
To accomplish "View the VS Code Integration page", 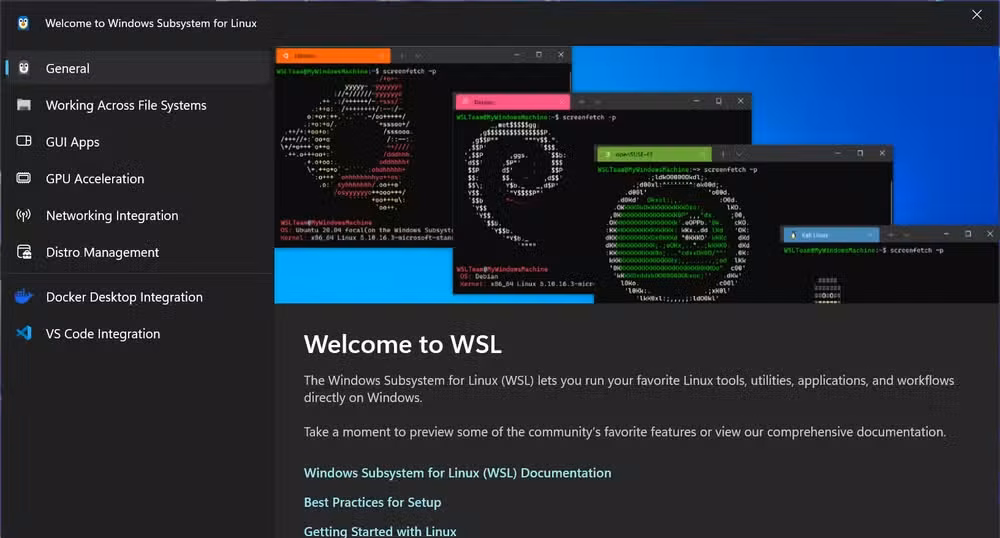I will click(x=139, y=334).
